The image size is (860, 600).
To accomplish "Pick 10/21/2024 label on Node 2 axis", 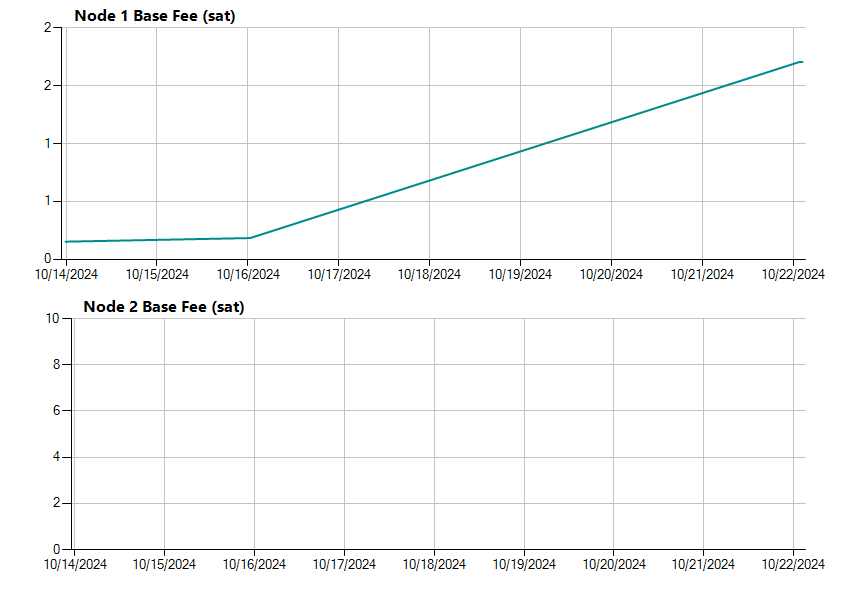I will pos(703,564).
